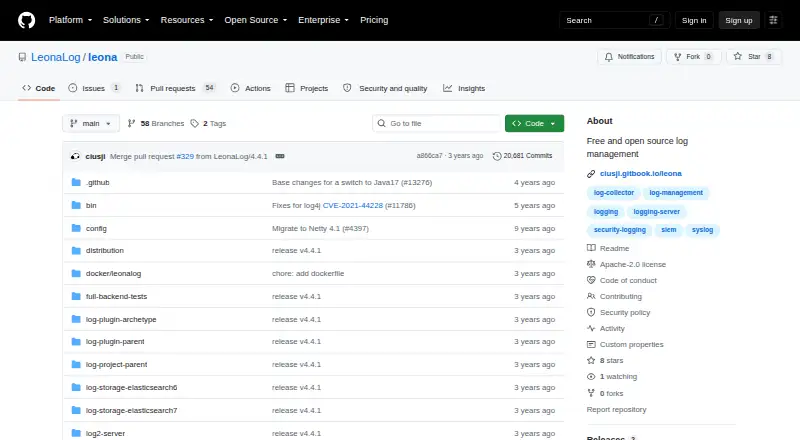Open commit details ellipsis icon
The height and width of the screenshot is (440, 800).
(280, 156)
